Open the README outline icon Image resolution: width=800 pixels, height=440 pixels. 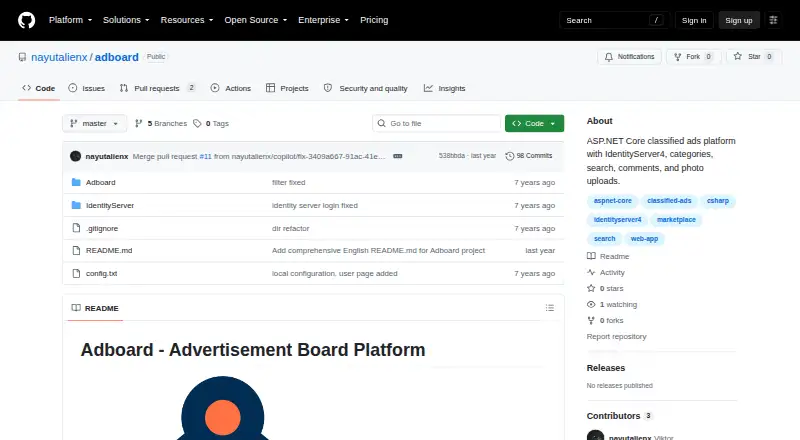tap(549, 308)
